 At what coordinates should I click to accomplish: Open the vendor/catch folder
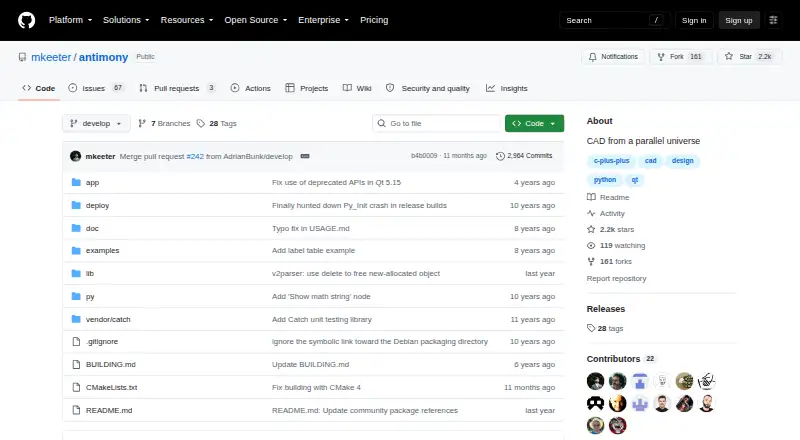(108, 320)
